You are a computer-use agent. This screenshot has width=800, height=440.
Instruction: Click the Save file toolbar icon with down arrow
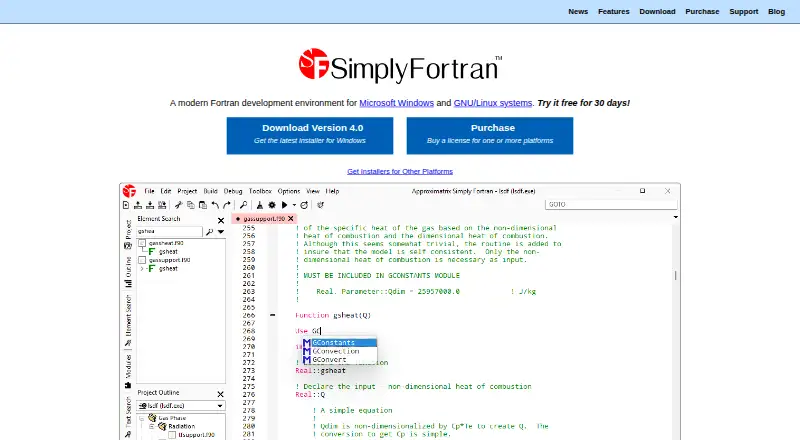[x=150, y=205]
